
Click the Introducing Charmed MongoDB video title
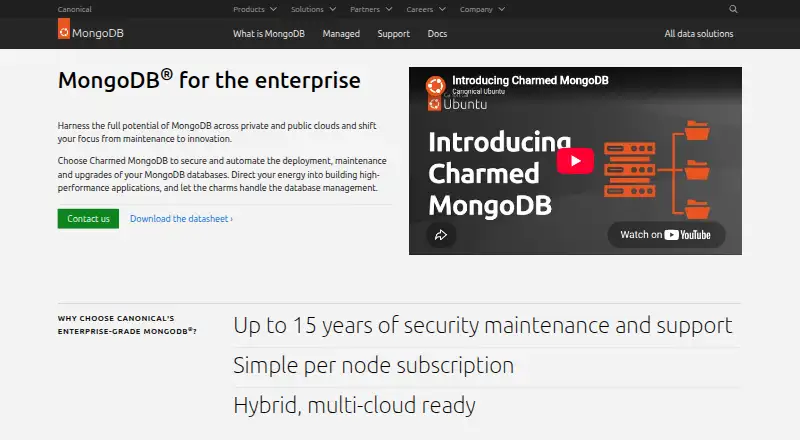[x=530, y=80]
